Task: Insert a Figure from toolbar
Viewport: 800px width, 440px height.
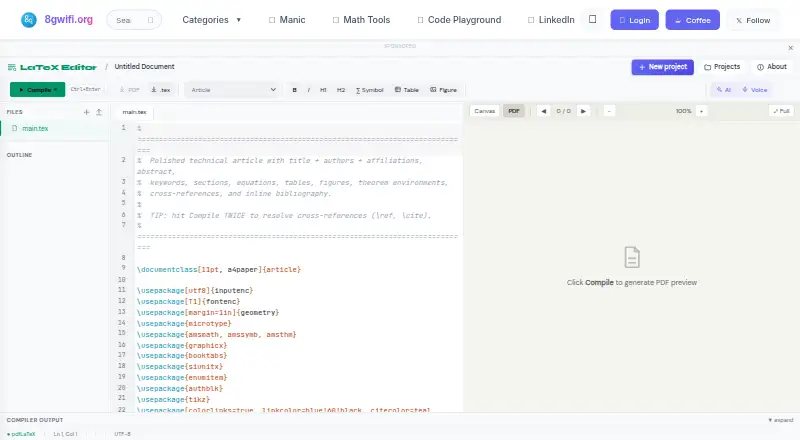Action: pyautogui.click(x=443, y=90)
